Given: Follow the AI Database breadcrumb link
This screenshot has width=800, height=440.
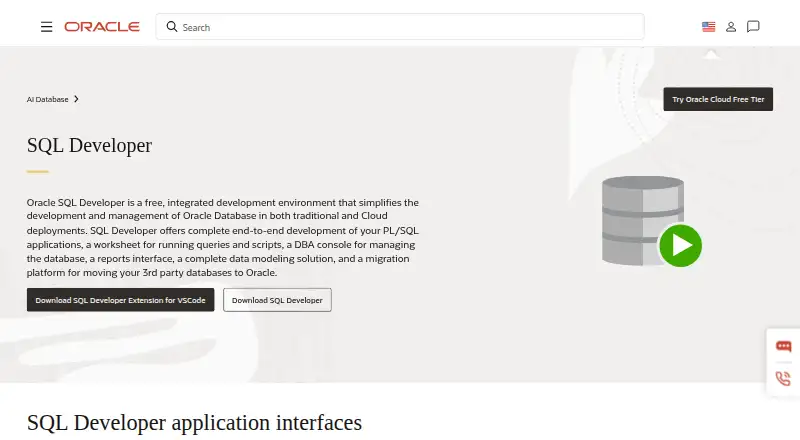Looking at the screenshot, I should coord(47,99).
